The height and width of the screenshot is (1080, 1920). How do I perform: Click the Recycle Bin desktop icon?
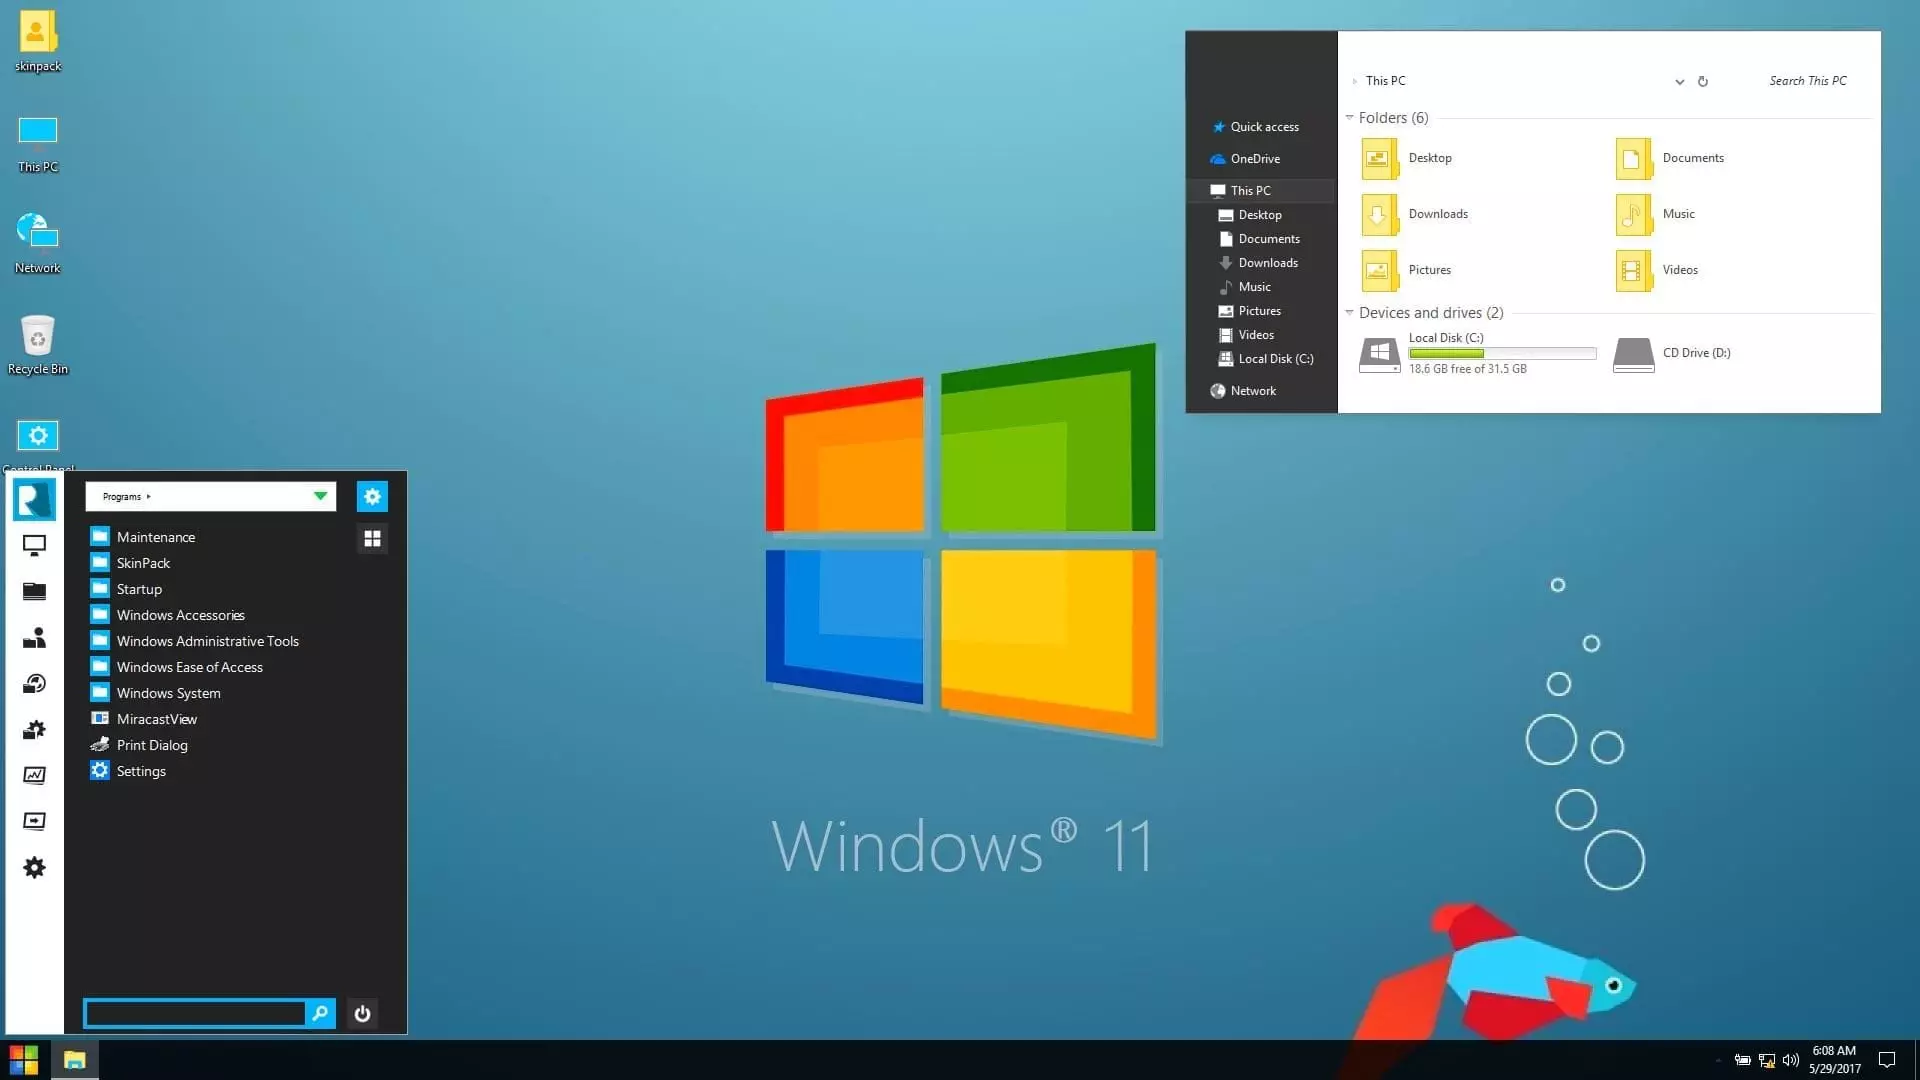37,338
